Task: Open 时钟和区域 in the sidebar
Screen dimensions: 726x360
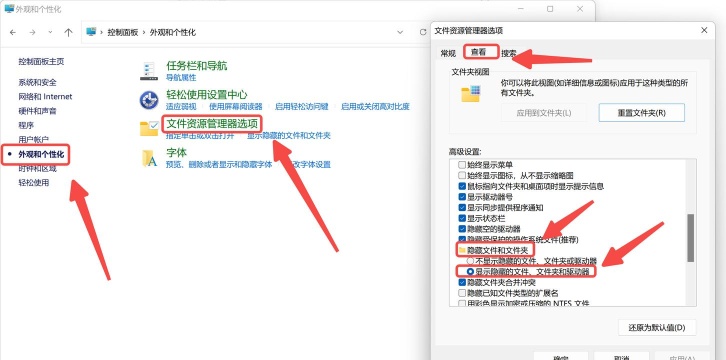Action: (x=38, y=168)
